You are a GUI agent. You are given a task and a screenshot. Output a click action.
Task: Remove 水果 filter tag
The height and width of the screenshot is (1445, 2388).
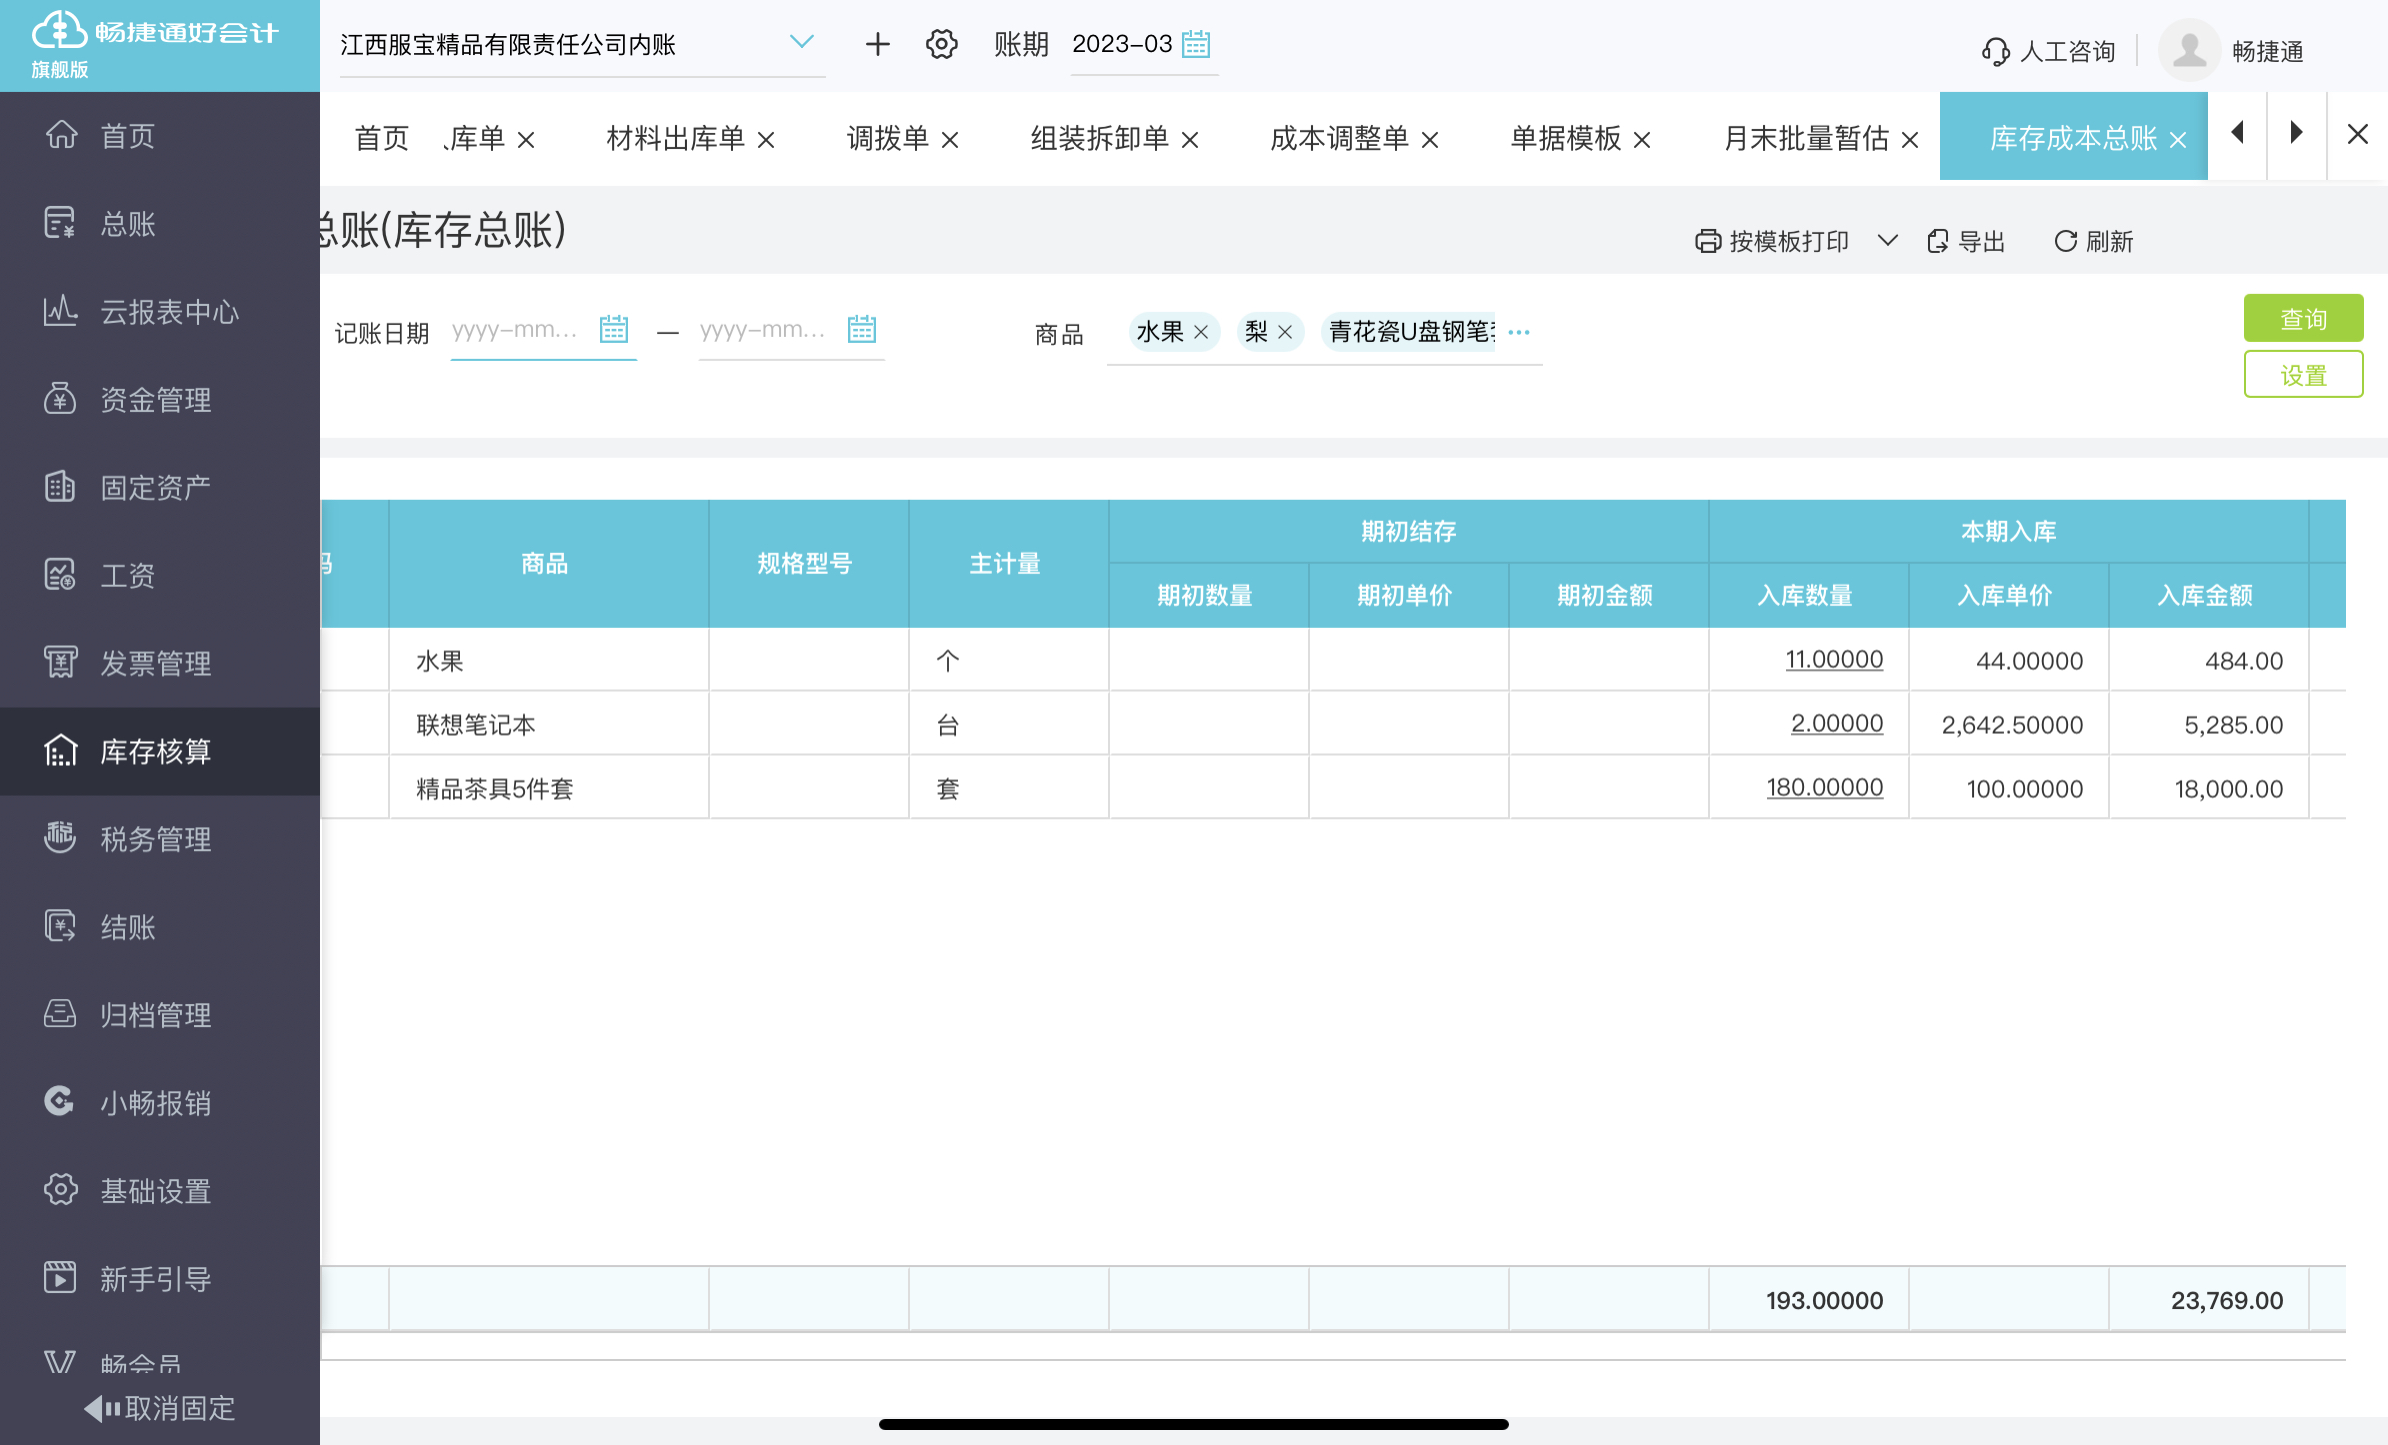tap(1201, 333)
